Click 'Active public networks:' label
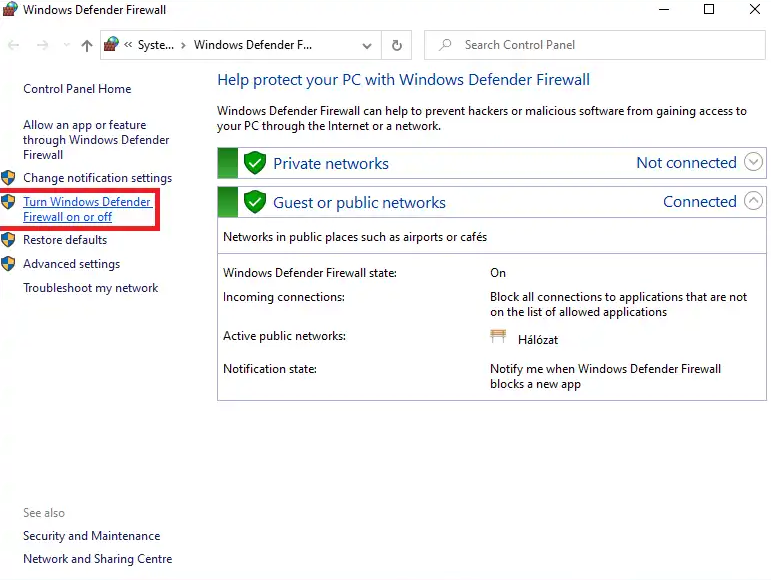771x580 pixels. (284, 336)
